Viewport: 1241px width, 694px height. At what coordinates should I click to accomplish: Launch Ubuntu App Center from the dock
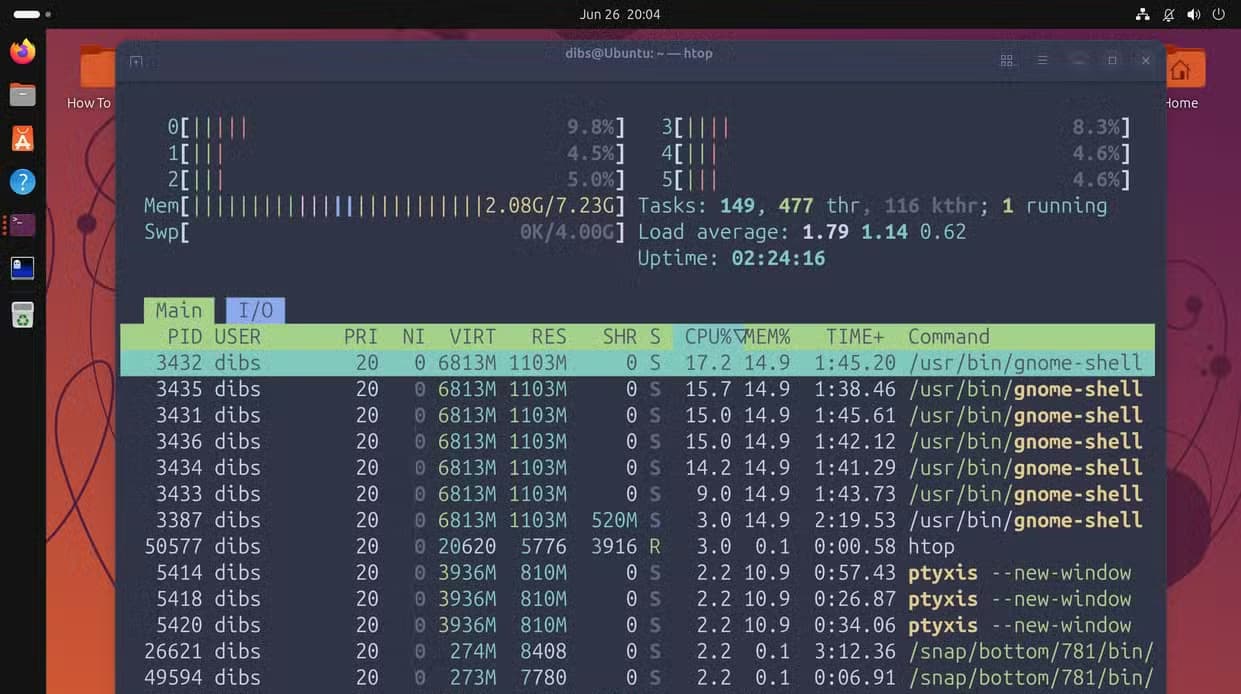tap(22, 138)
